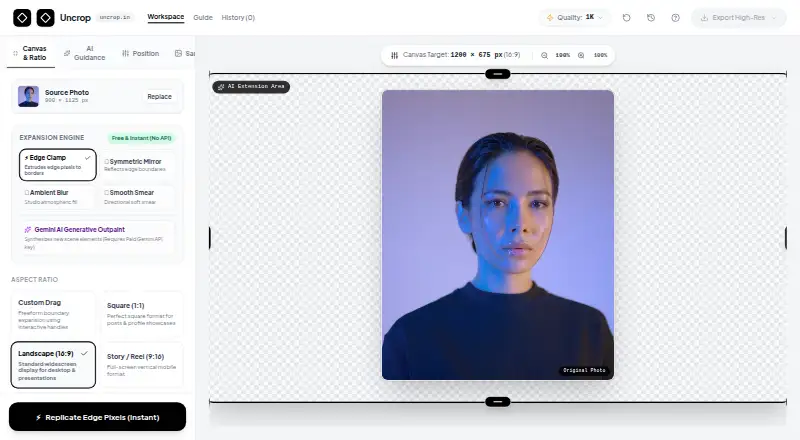Zoom out with the minus magnifier icon
800x440 pixels.
click(x=544, y=55)
